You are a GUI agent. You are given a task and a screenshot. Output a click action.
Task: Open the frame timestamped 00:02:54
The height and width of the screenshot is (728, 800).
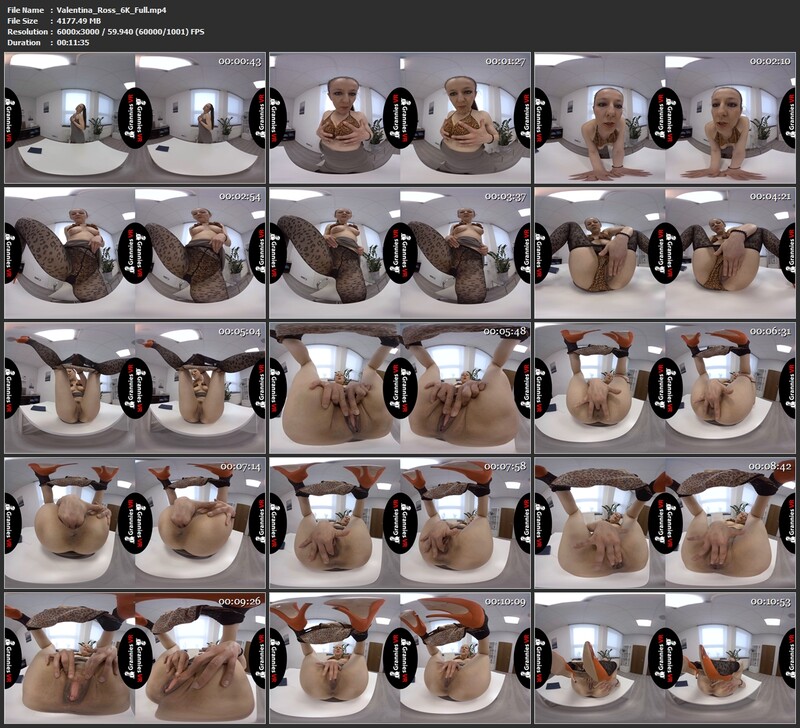pyautogui.click(x=135, y=252)
